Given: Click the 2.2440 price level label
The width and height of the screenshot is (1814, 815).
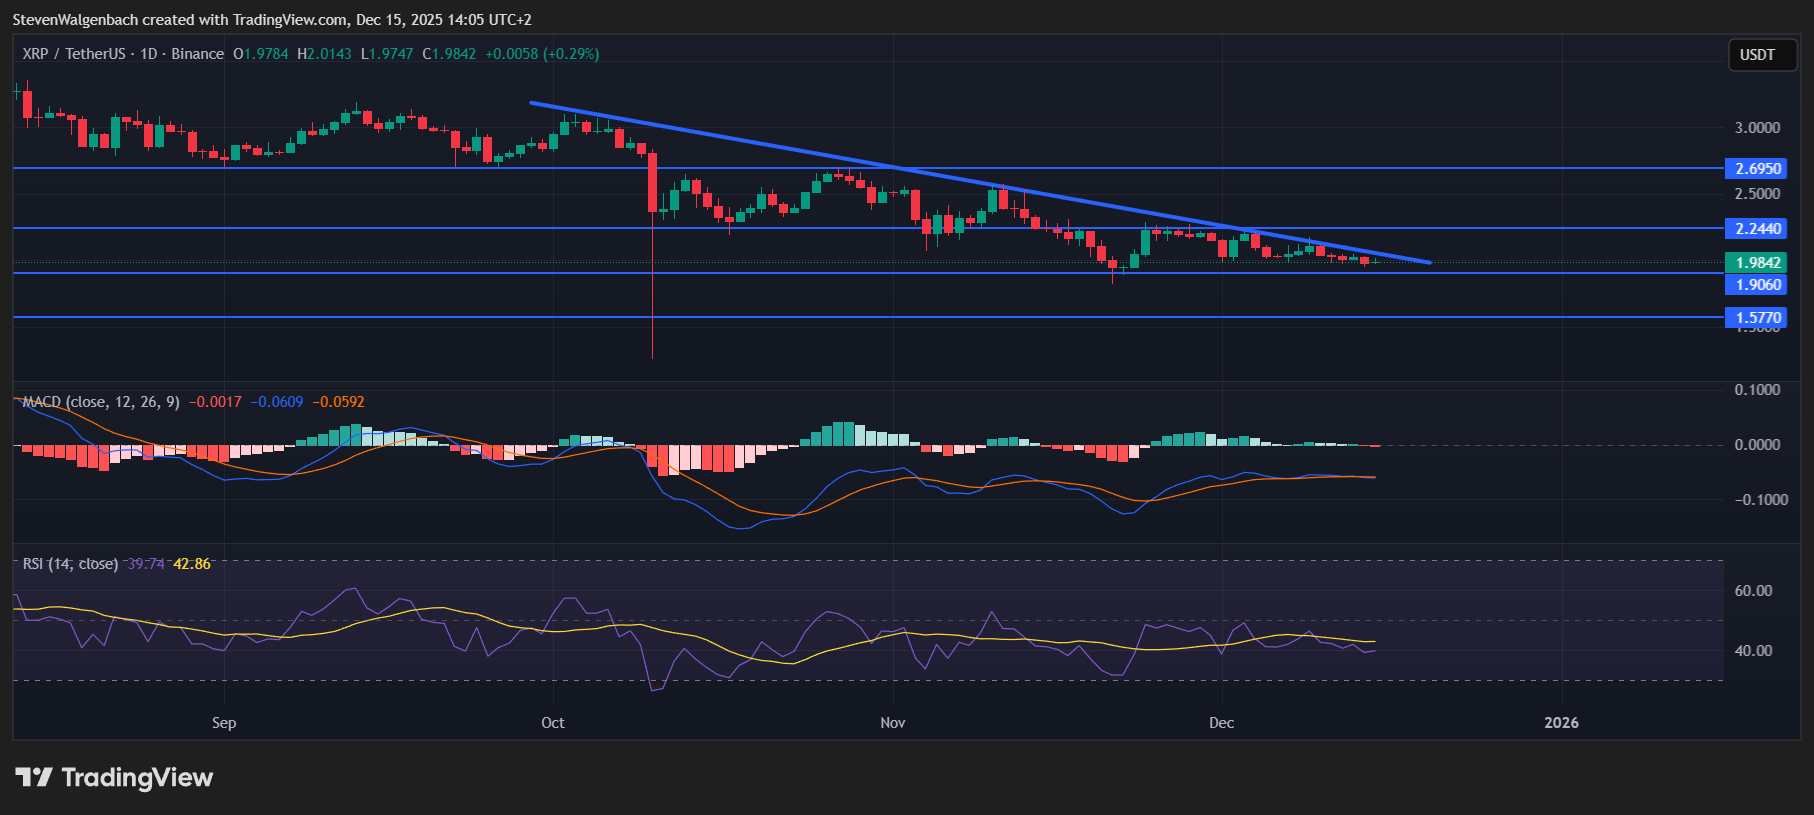Looking at the screenshot, I should click(x=1757, y=229).
